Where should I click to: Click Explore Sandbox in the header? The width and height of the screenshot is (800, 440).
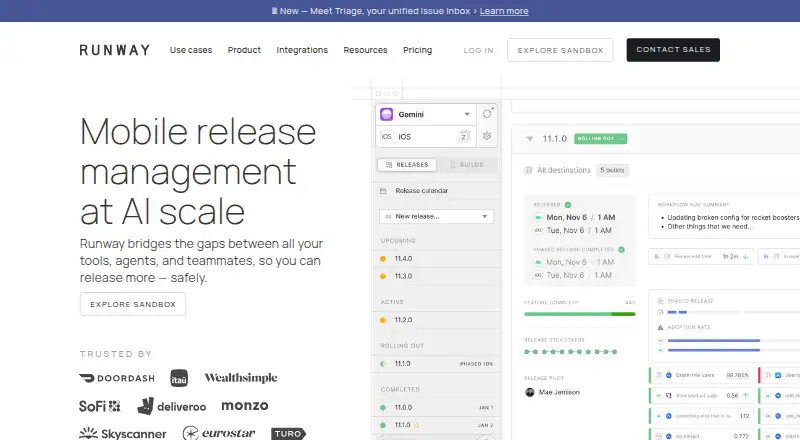[x=560, y=50]
